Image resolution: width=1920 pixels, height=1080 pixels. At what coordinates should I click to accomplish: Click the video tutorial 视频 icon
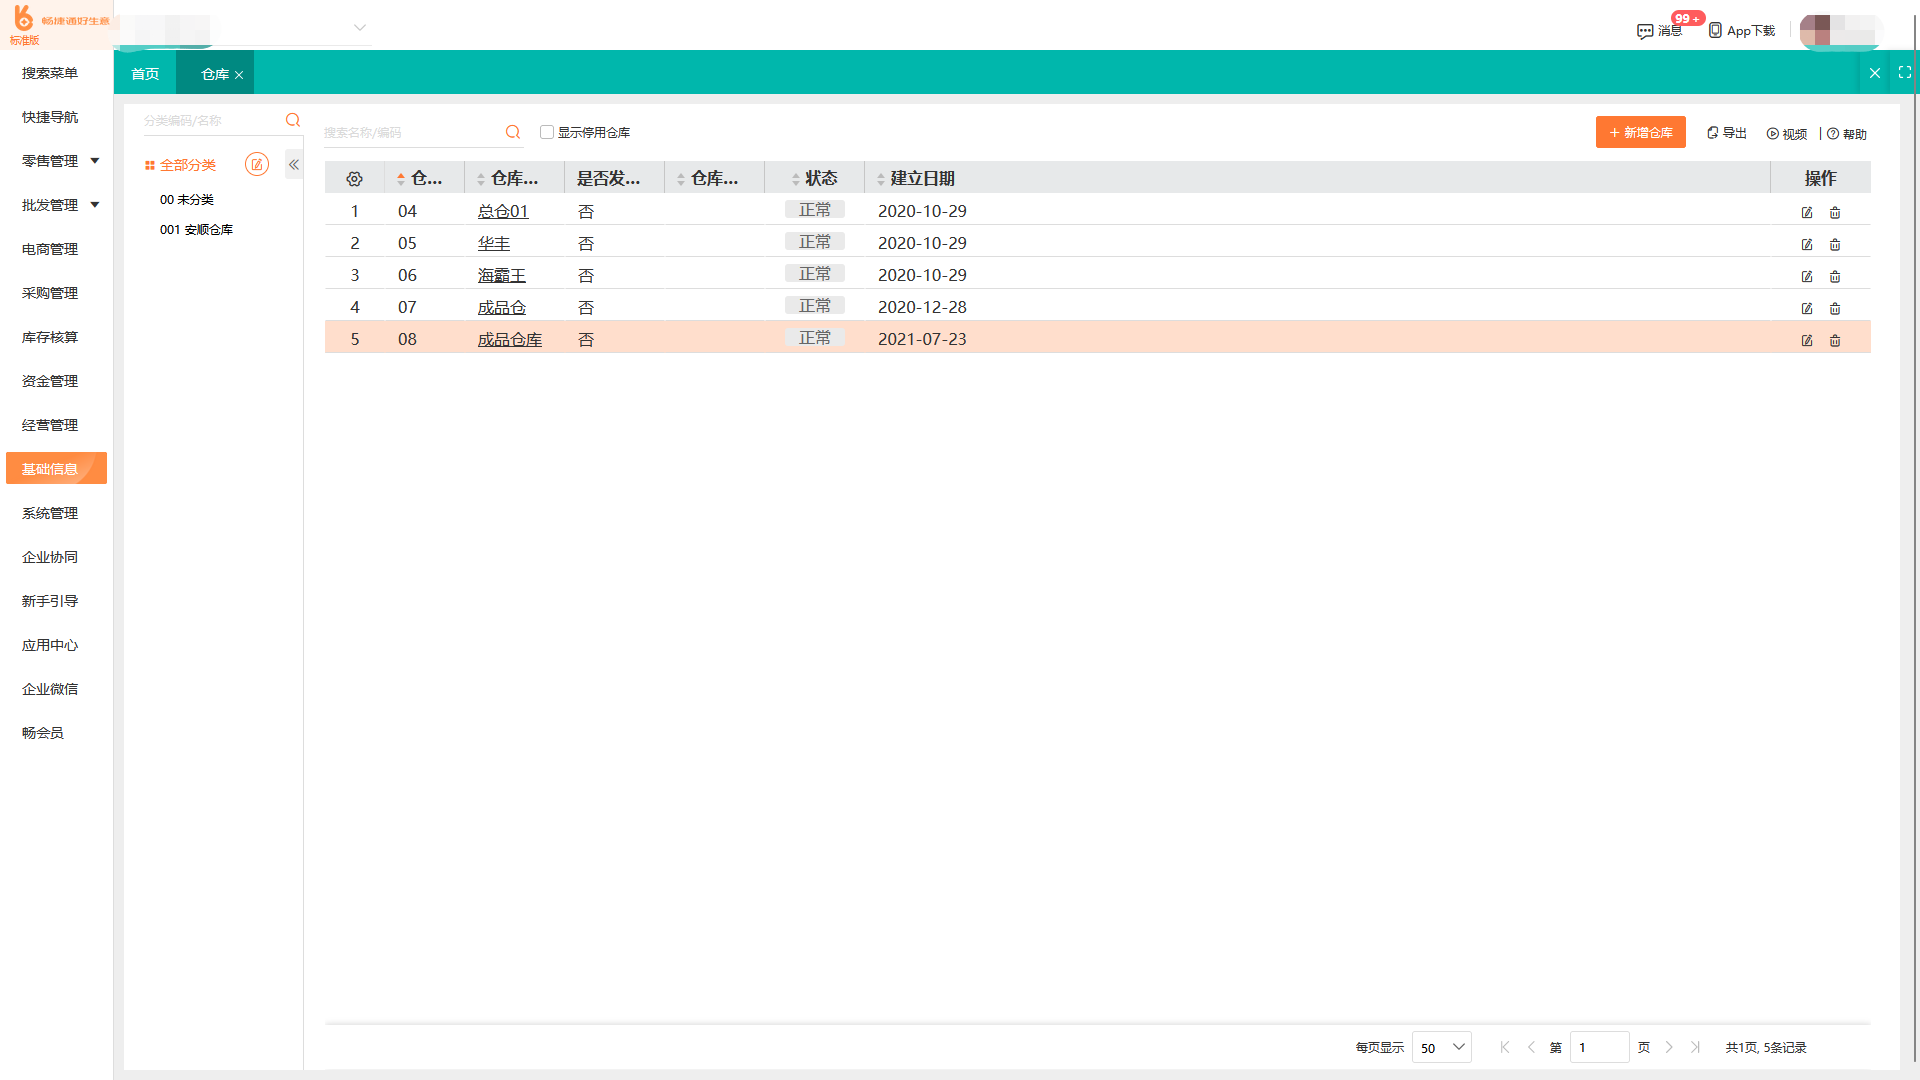pos(1788,131)
